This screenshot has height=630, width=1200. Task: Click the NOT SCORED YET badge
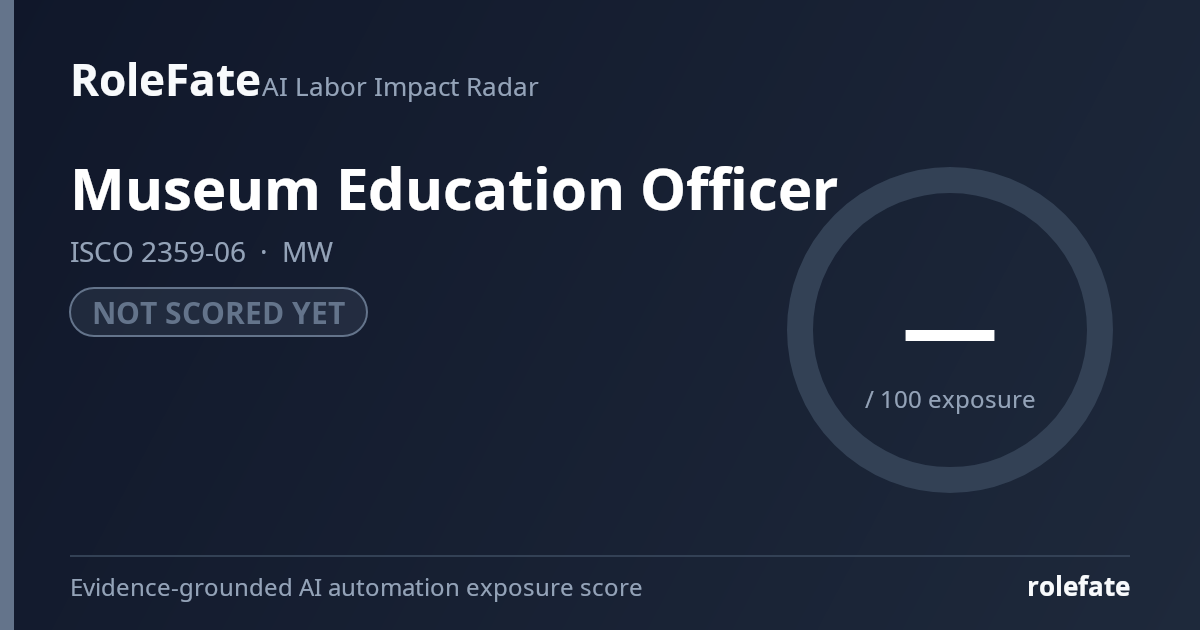point(218,312)
